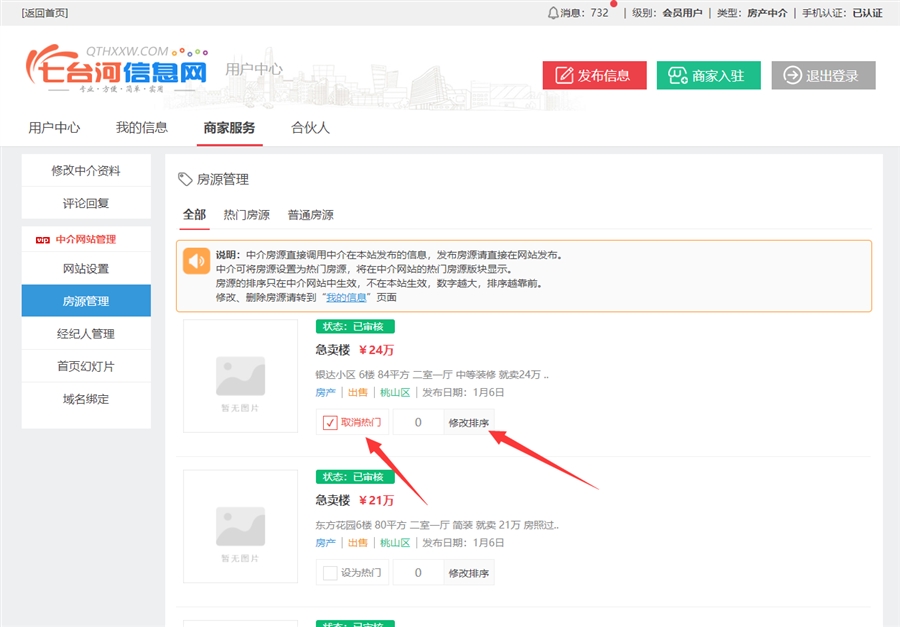Click the gray 退出登录 logout button

point(822,75)
